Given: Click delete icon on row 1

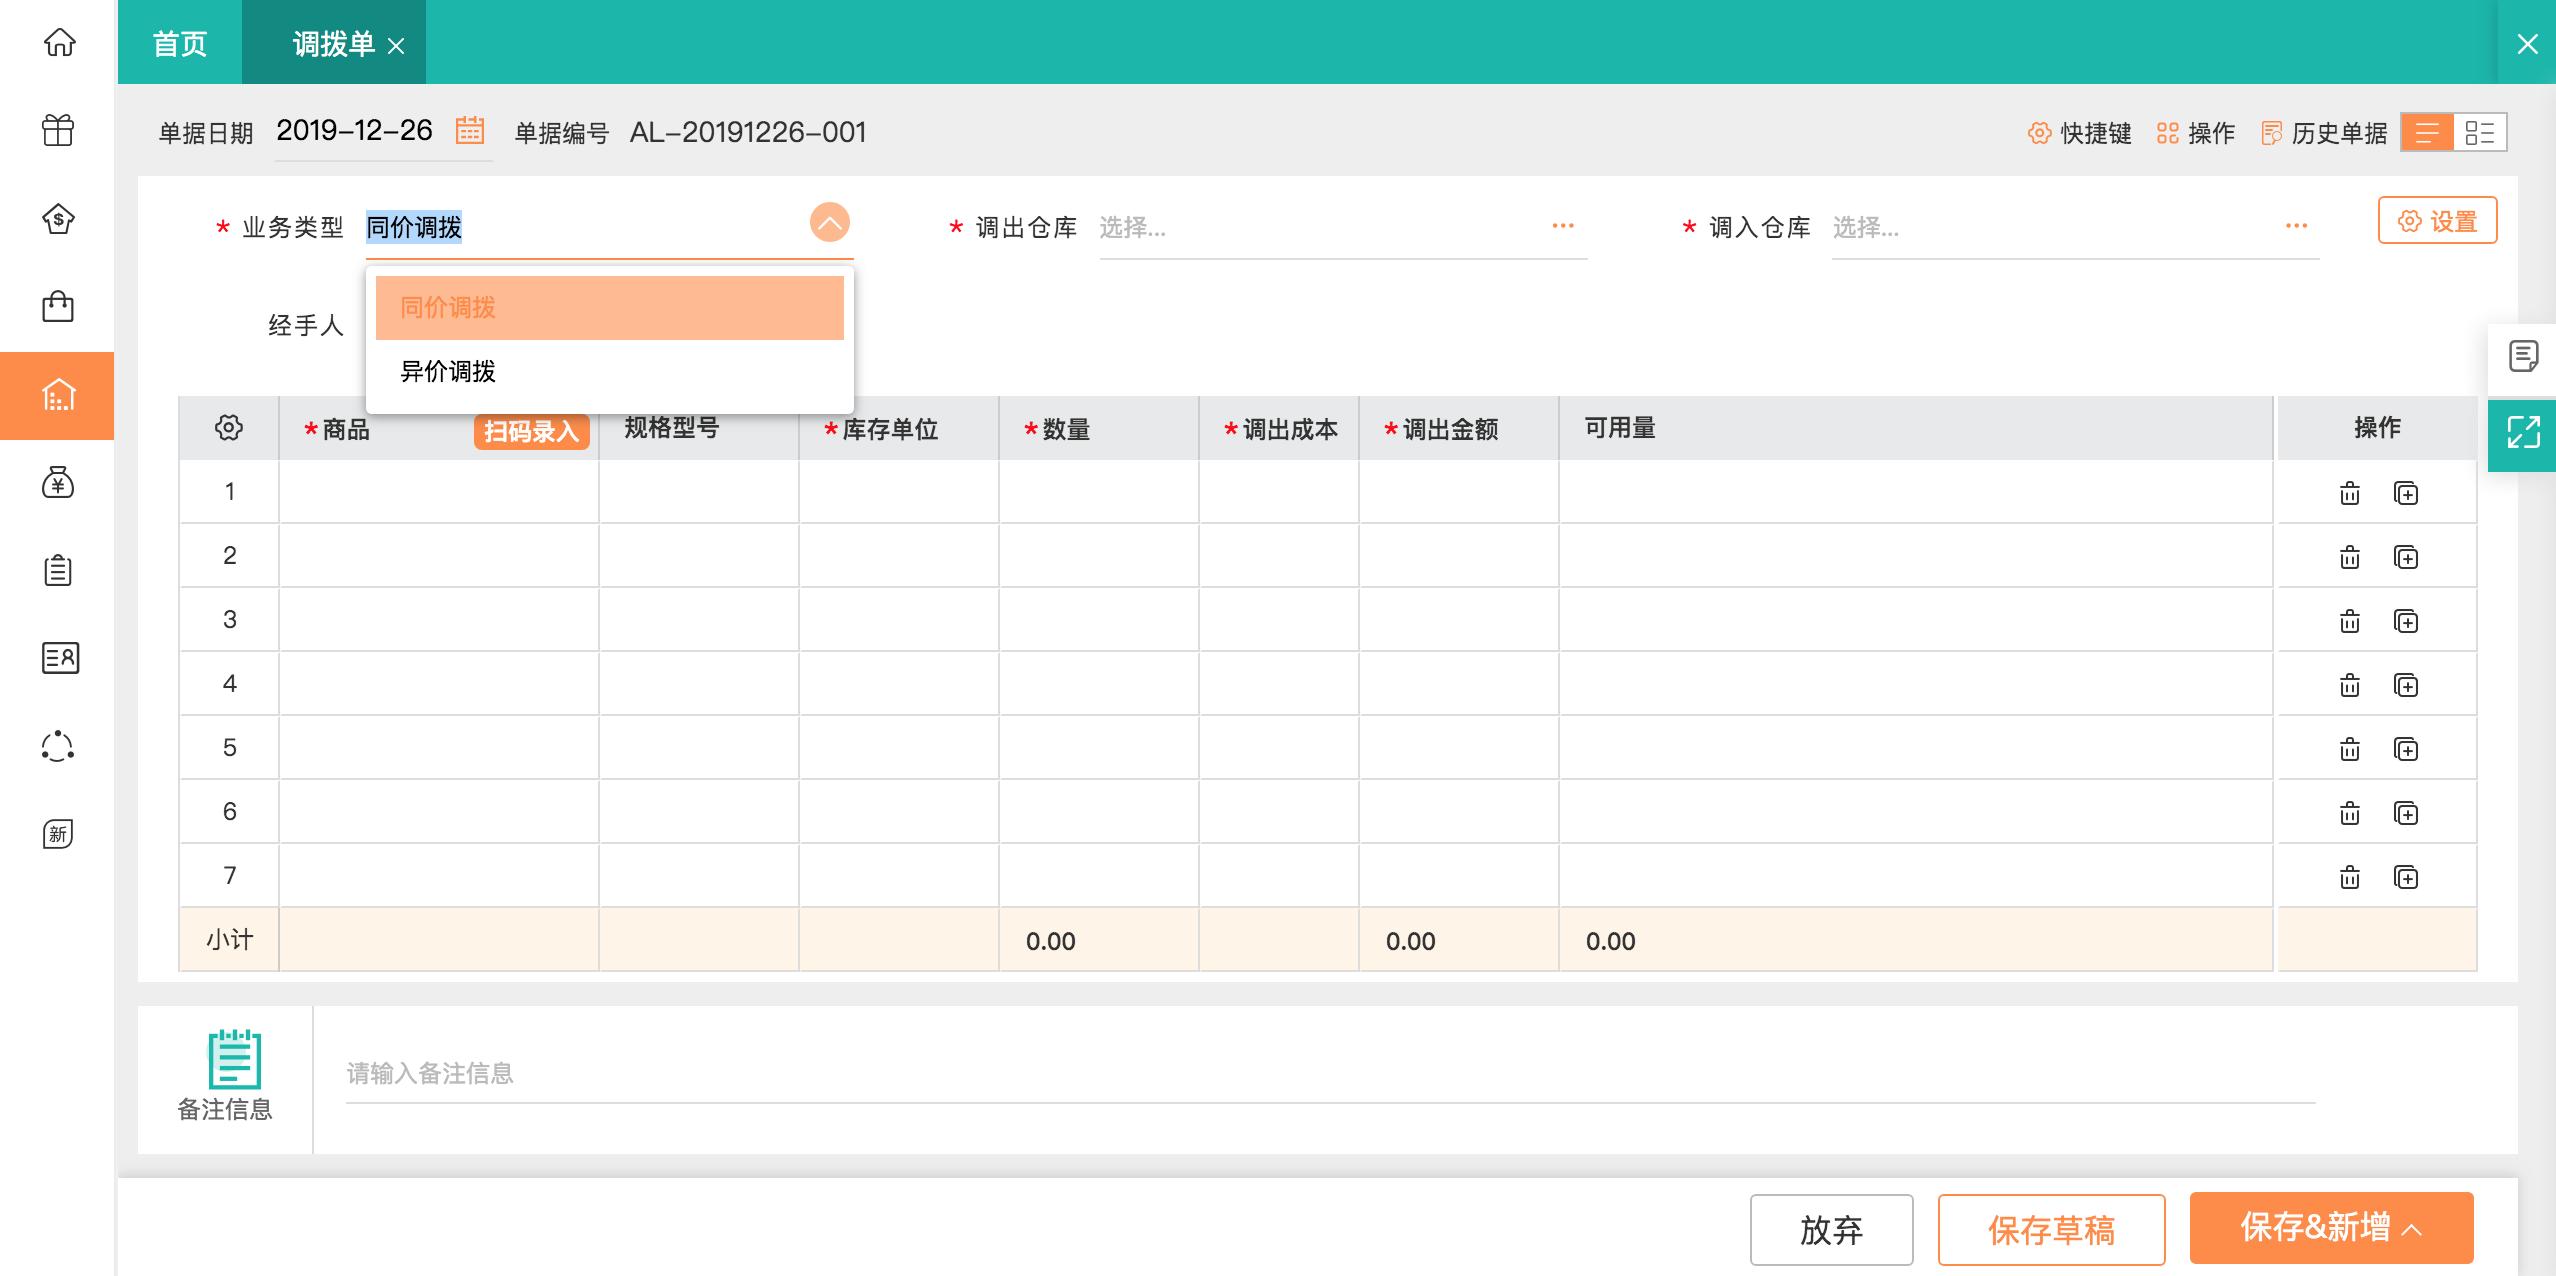Looking at the screenshot, I should pyautogui.click(x=2349, y=492).
